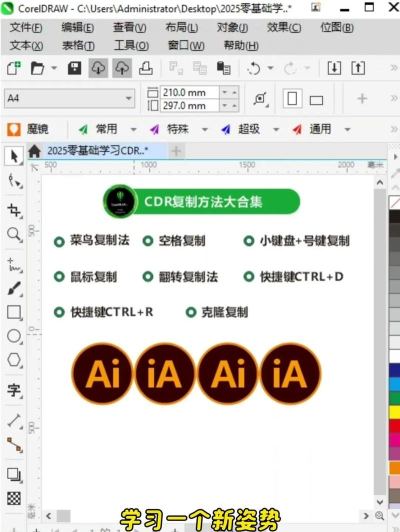This screenshot has height=532, width=400.
Task: Open the undo history dropdown
Action: click(x=270, y=68)
